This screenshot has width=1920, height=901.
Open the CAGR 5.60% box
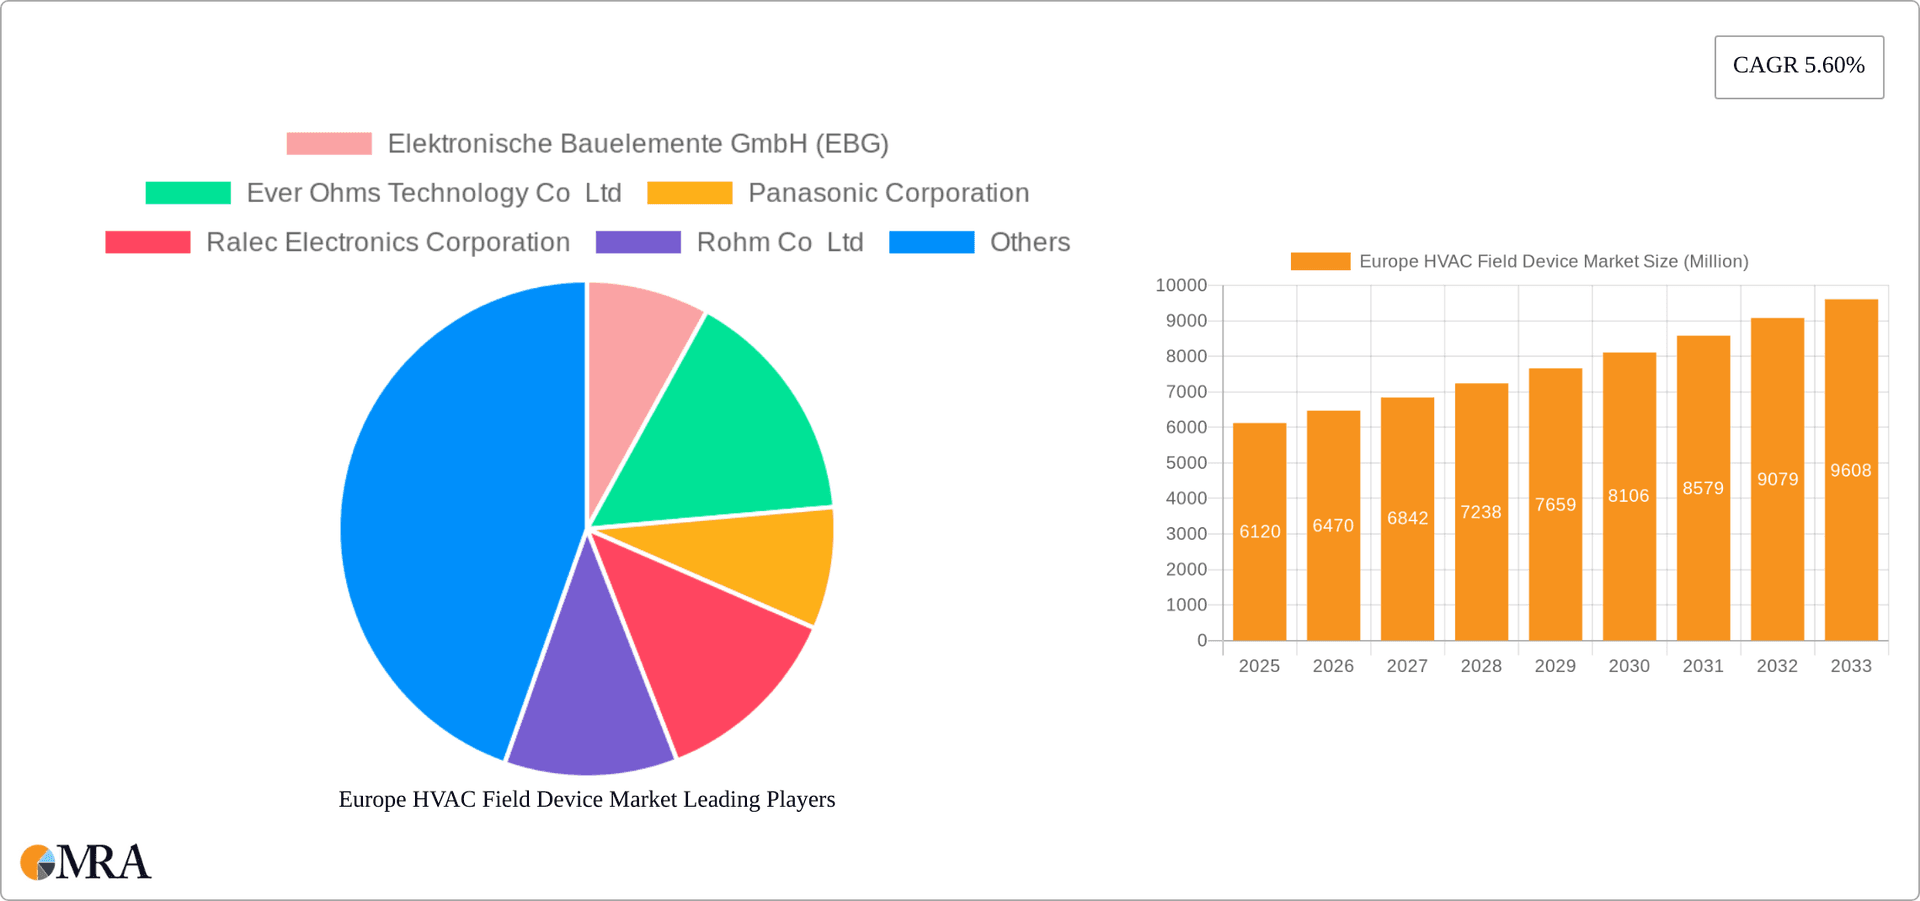(x=1799, y=66)
